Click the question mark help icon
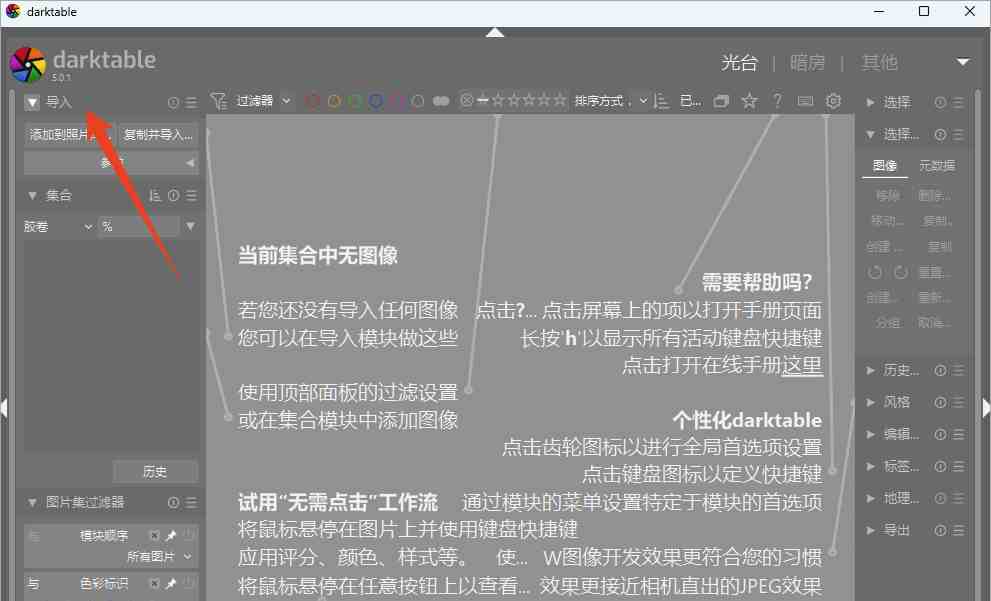Viewport: 991px width, 601px height. coord(777,101)
